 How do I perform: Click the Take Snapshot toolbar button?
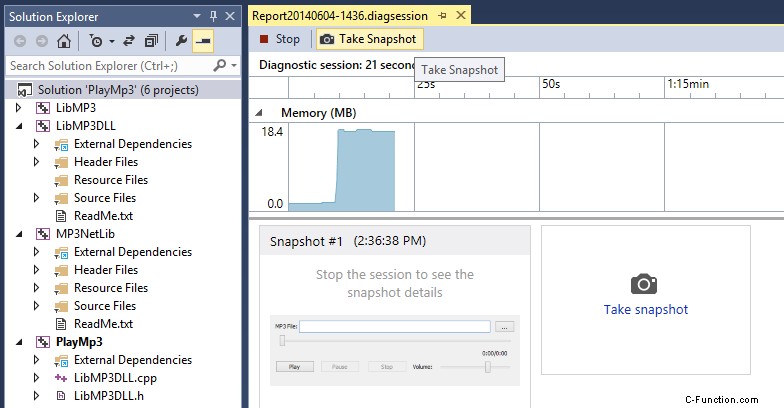[370, 39]
